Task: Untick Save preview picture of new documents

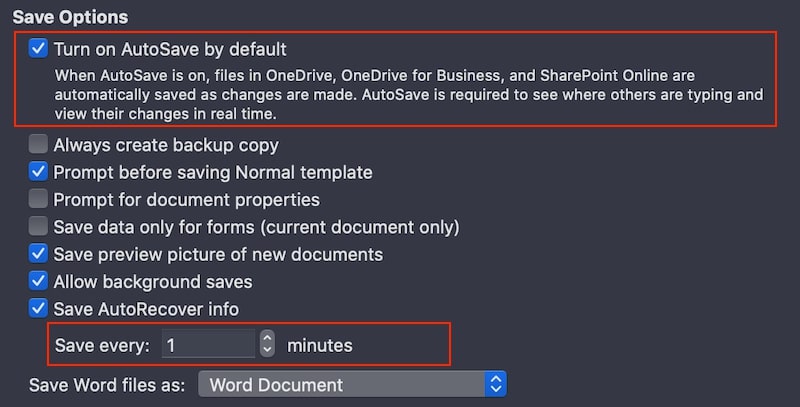Action: click(x=38, y=253)
